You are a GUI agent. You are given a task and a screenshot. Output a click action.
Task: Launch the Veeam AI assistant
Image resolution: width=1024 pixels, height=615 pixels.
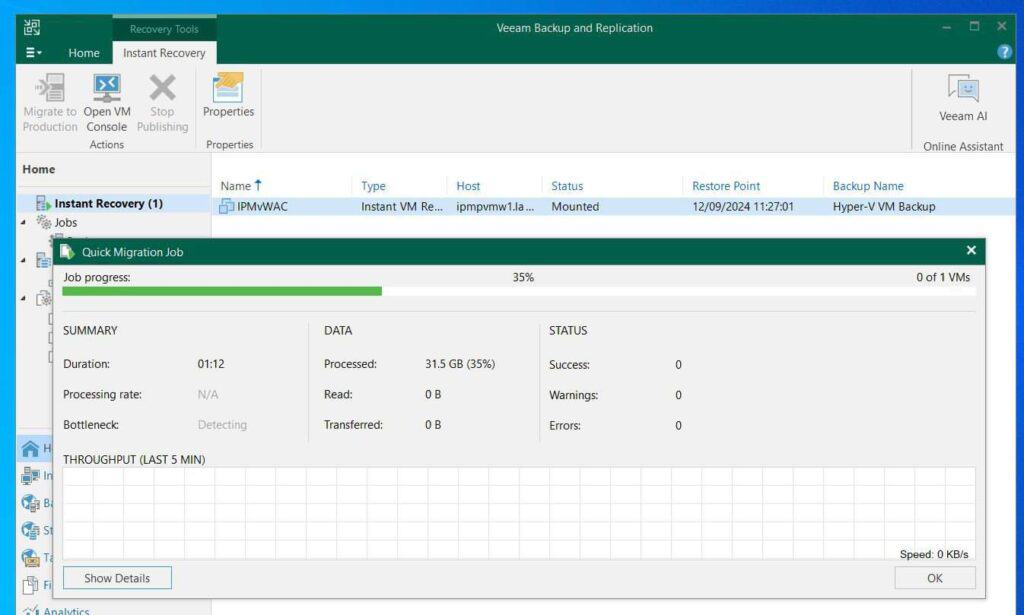[963, 98]
